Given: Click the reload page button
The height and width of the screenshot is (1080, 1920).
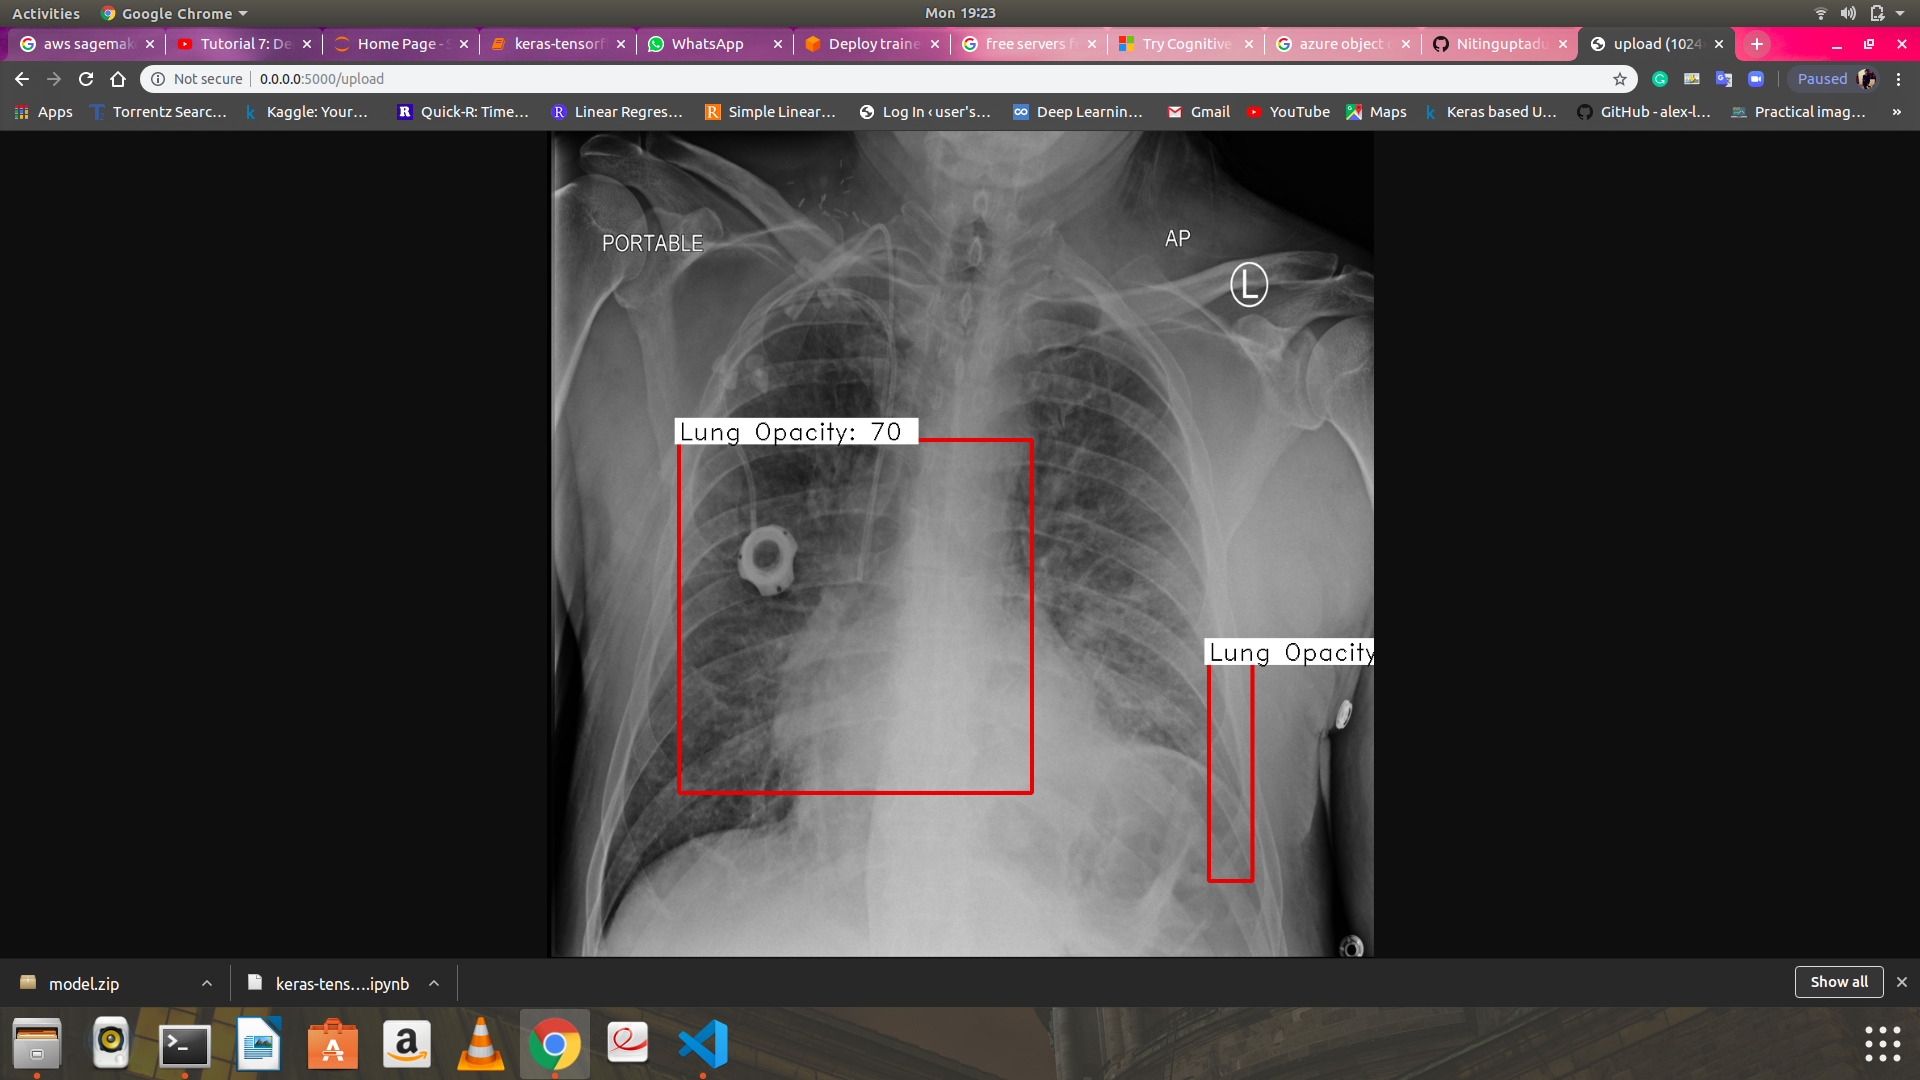Looking at the screenshot, I should 84,79.
